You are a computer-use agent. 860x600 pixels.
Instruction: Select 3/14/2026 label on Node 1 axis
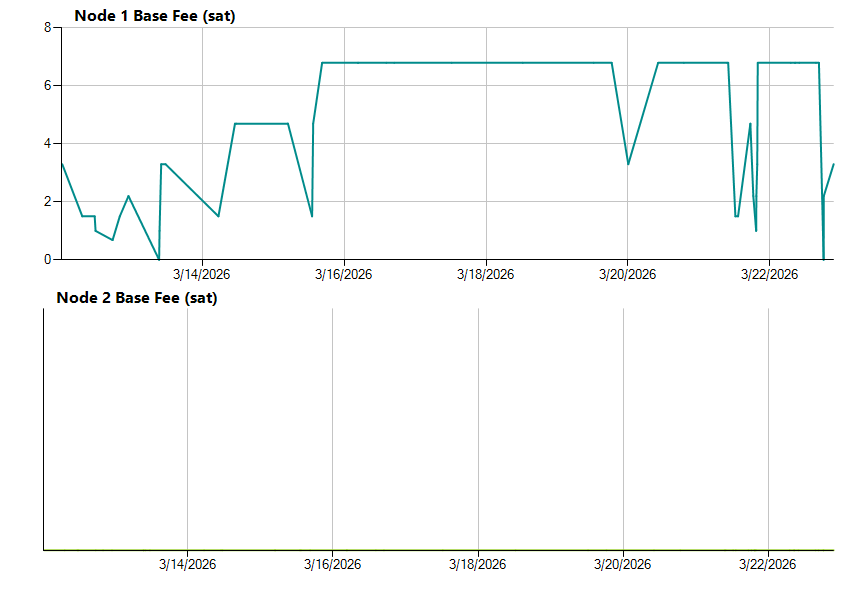203,274
